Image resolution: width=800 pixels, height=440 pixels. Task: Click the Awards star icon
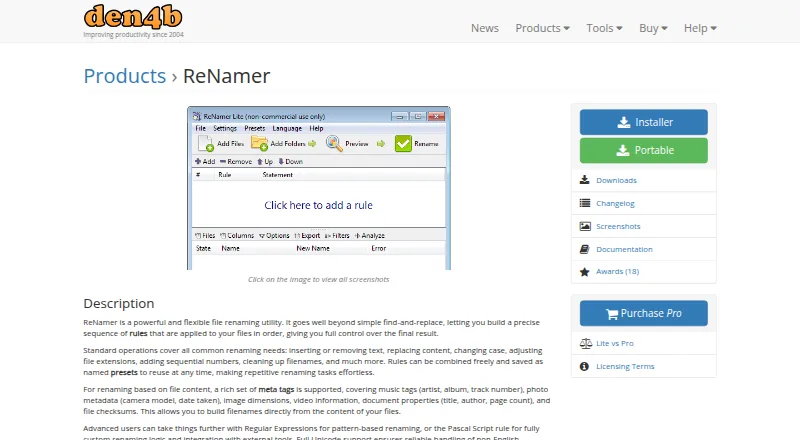point(585,272)
